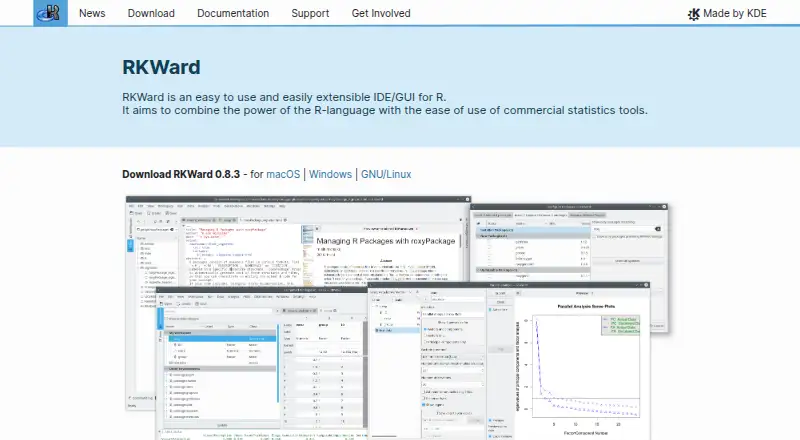Open the Get Involved menu item
The height and width of the screenshot is (440, 800).
381,13
